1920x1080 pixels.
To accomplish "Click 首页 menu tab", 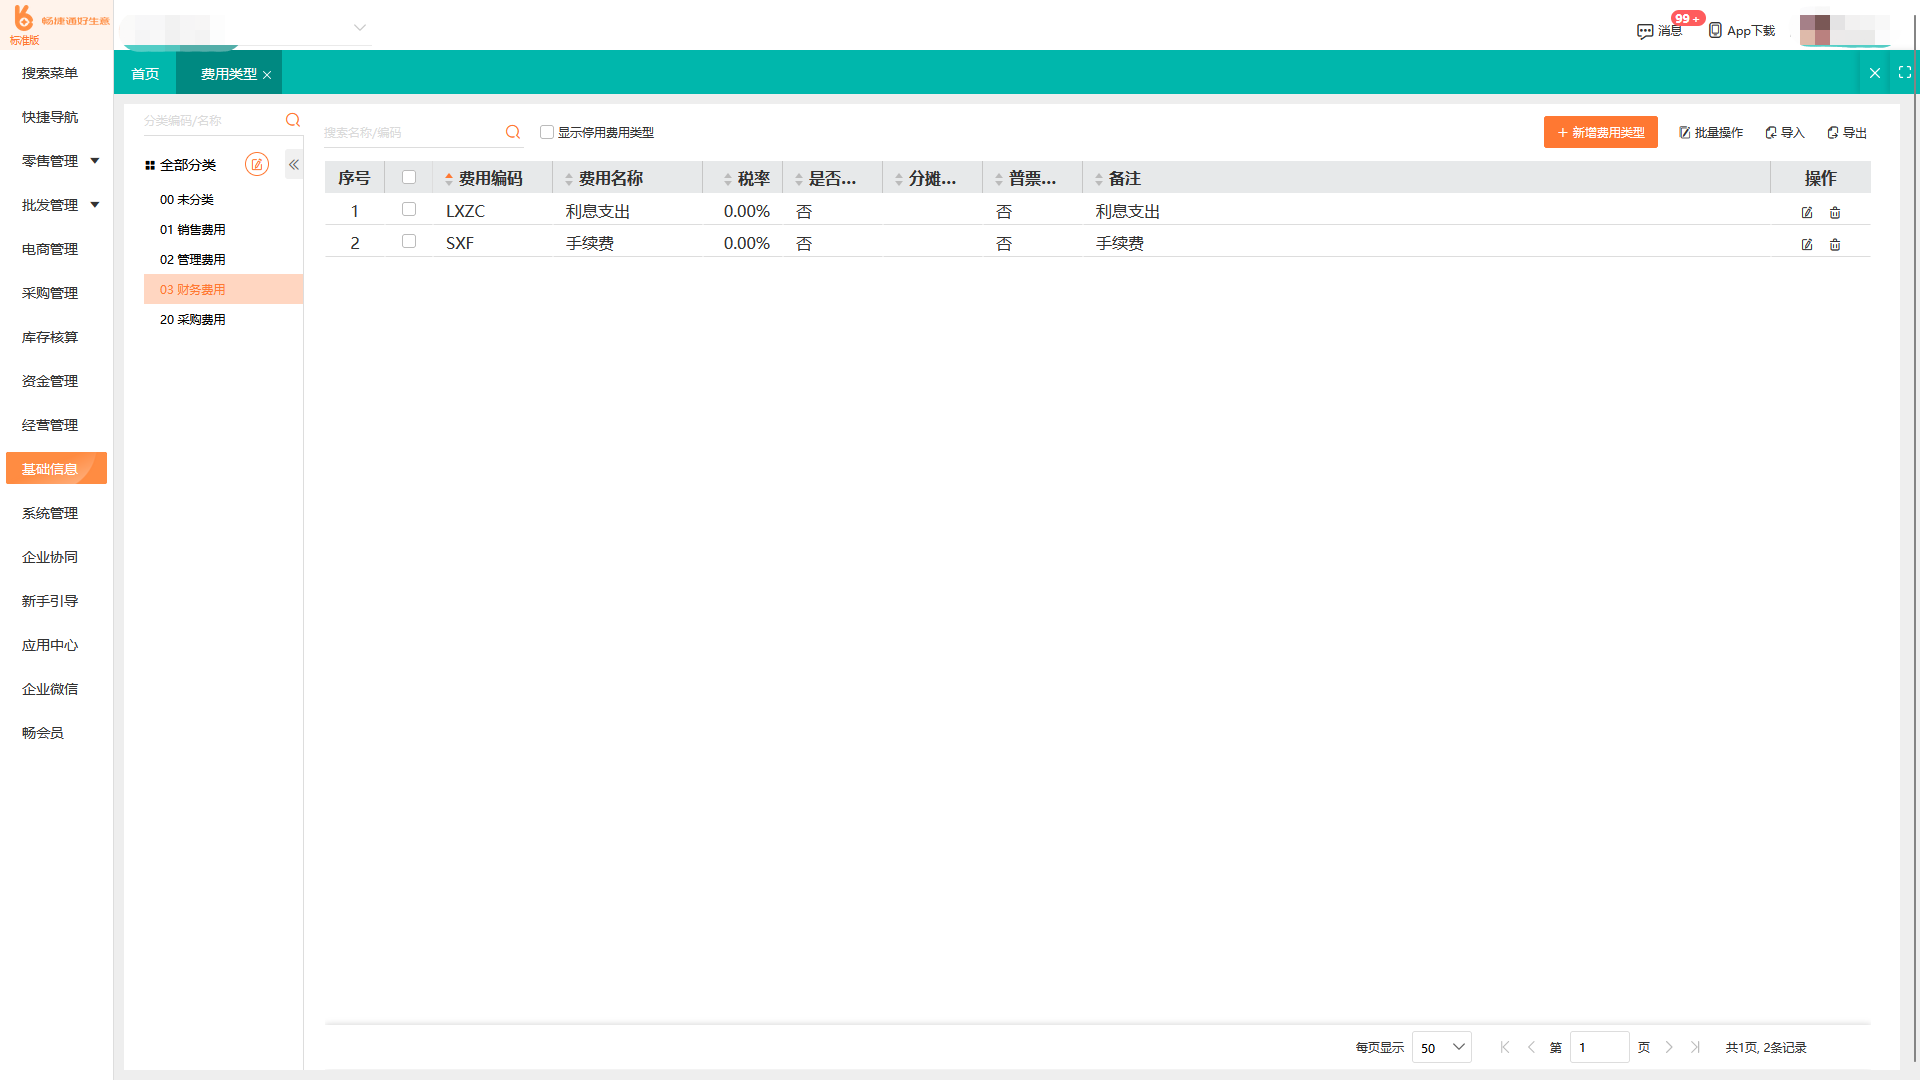I will (144, 74).
